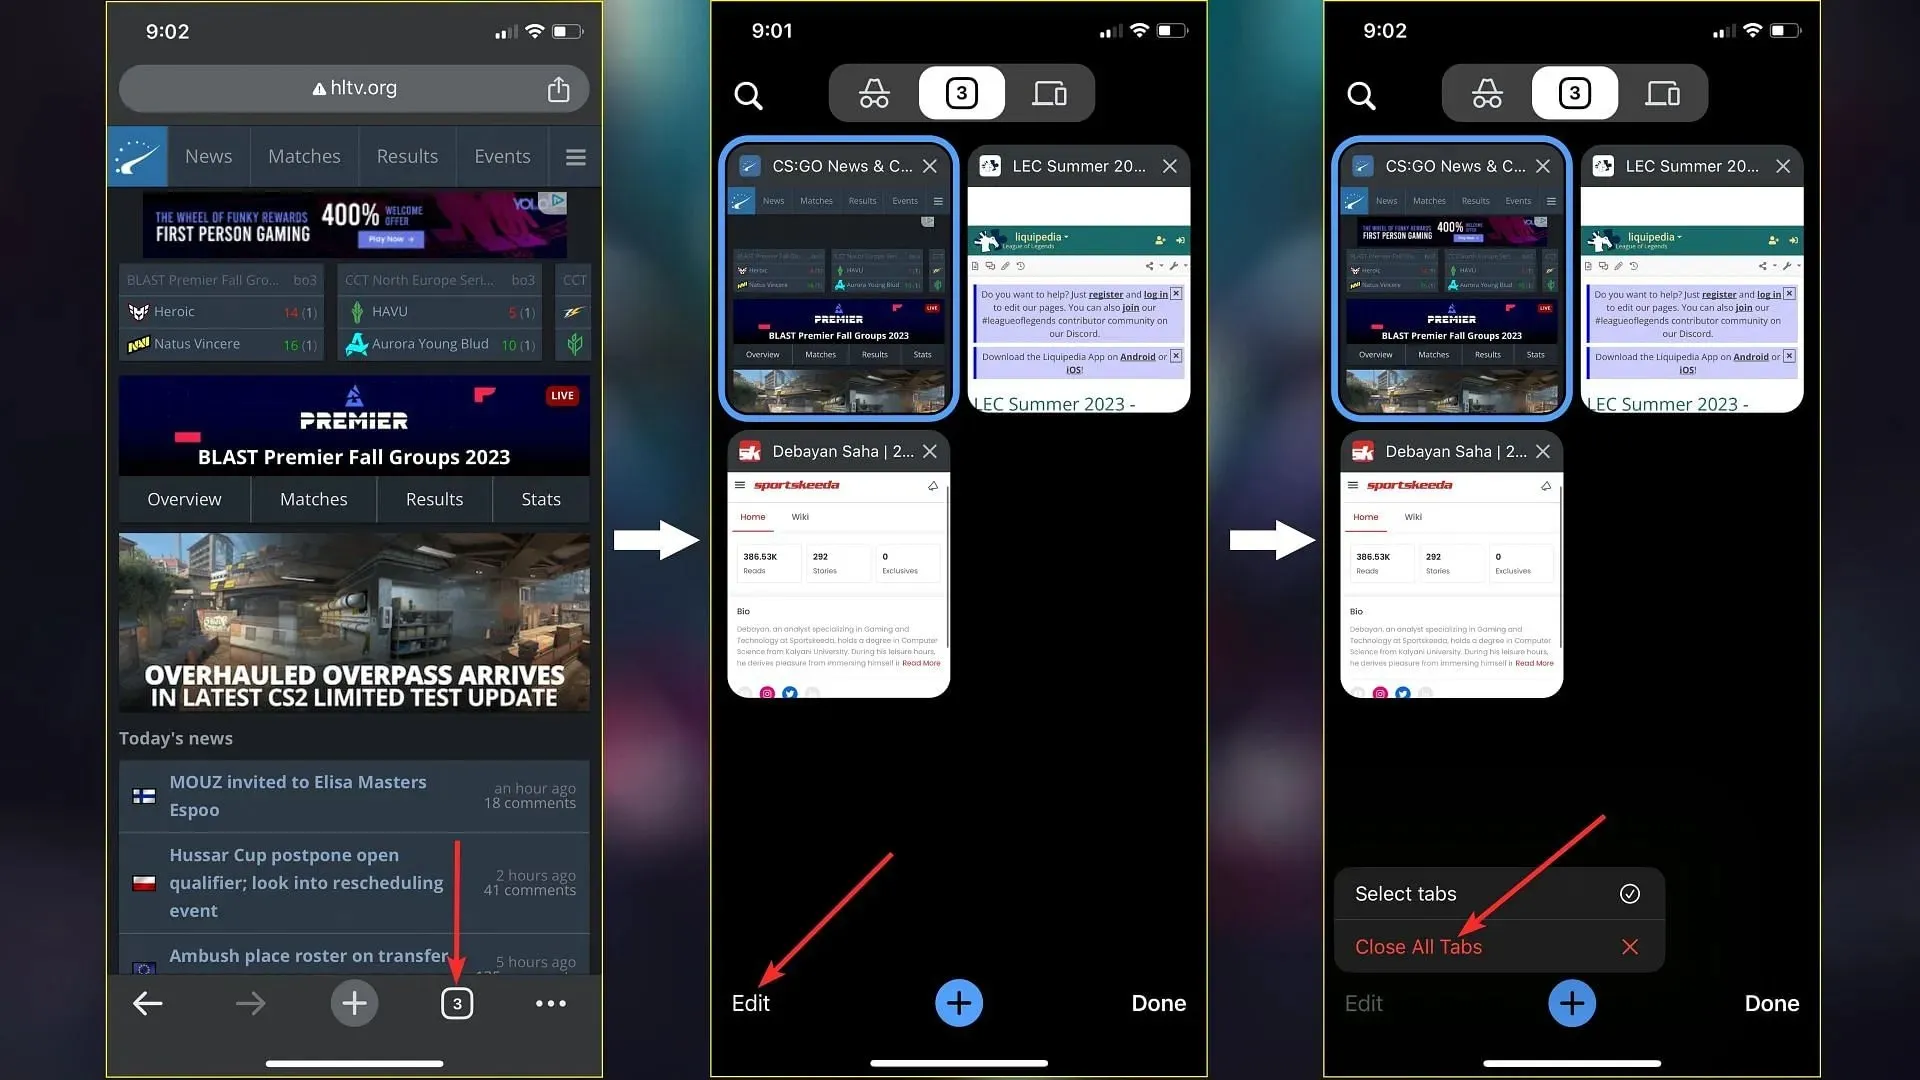Tap the HLTV News tab
The width and height of the screenshot is (1920, 1080).
click(x=208, y=156)
